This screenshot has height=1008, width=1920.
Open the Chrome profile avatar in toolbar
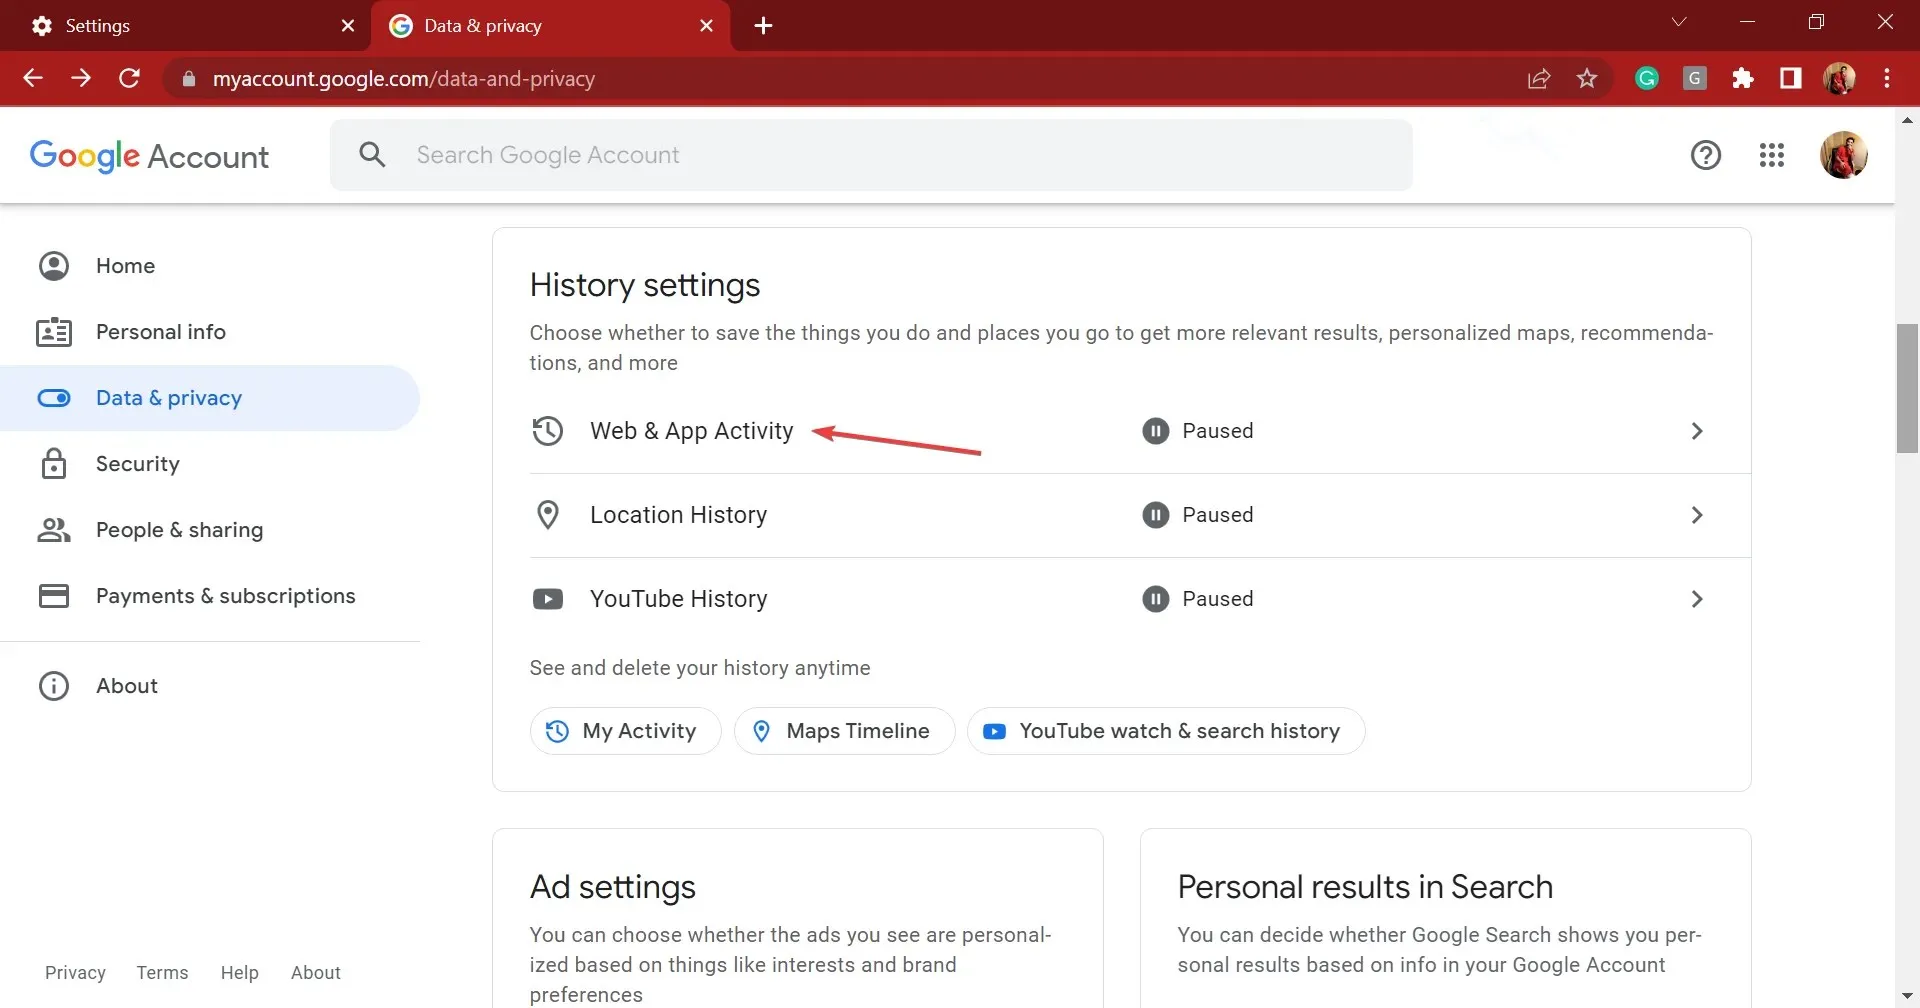[x=1839, y=78]
